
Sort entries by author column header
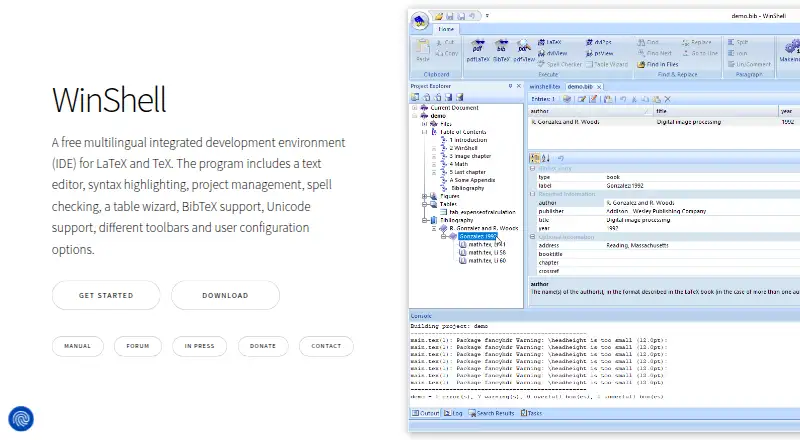[590, 111]
